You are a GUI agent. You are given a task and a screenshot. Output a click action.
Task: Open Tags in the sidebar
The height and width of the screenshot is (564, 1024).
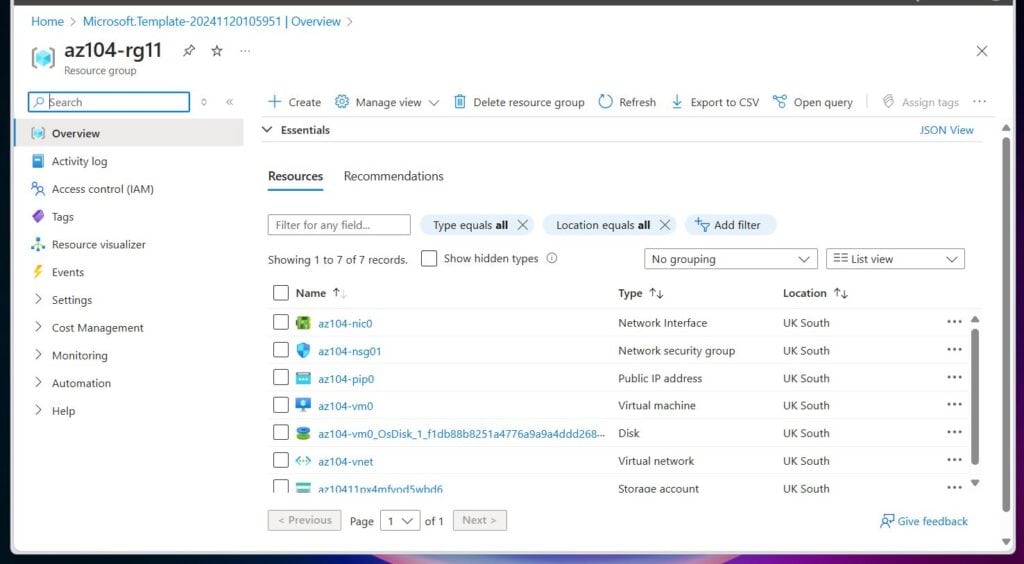click(63, 217)
